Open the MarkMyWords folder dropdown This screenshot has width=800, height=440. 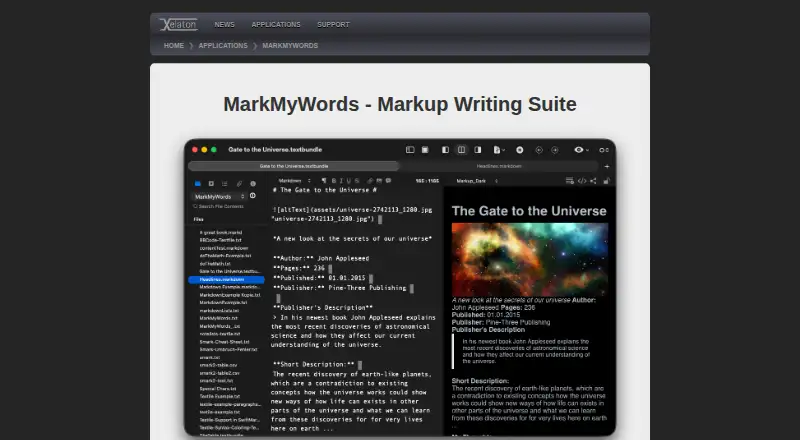218,196
